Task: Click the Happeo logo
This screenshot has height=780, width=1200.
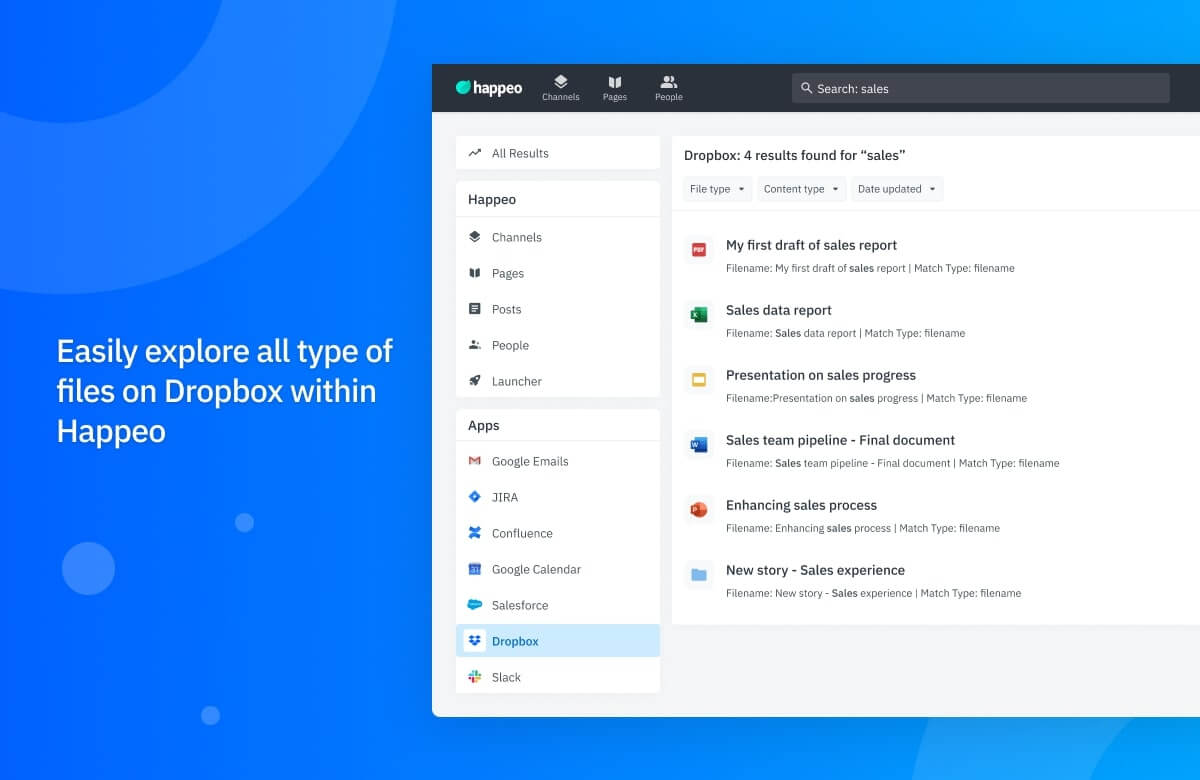Action: click(488, 87)
